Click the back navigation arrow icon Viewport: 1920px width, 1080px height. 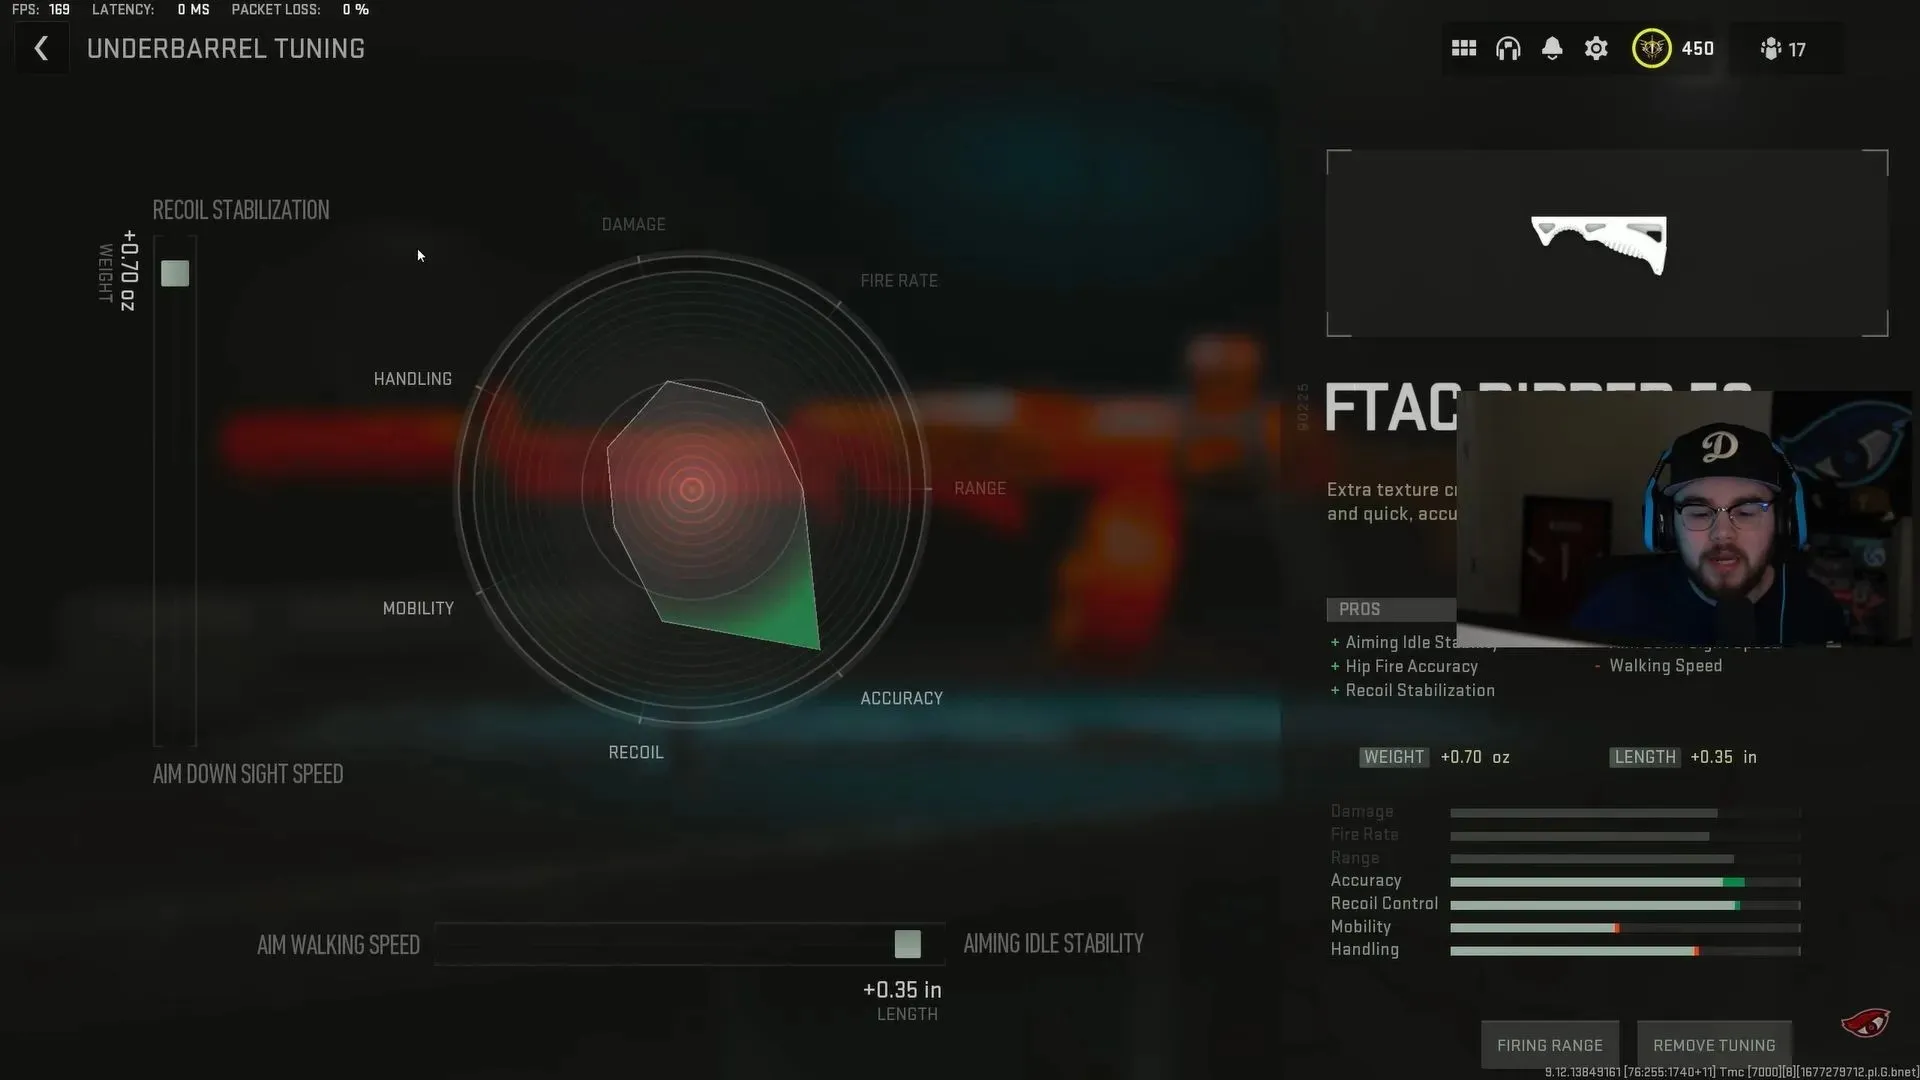click(40, 47)
